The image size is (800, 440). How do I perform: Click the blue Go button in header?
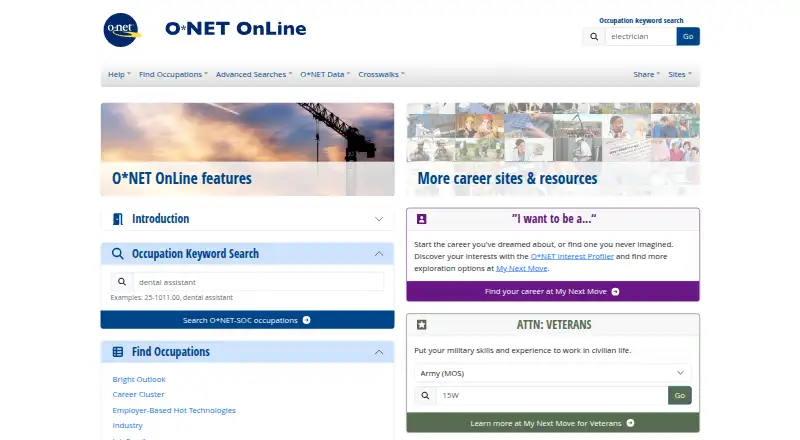point(688,36)
